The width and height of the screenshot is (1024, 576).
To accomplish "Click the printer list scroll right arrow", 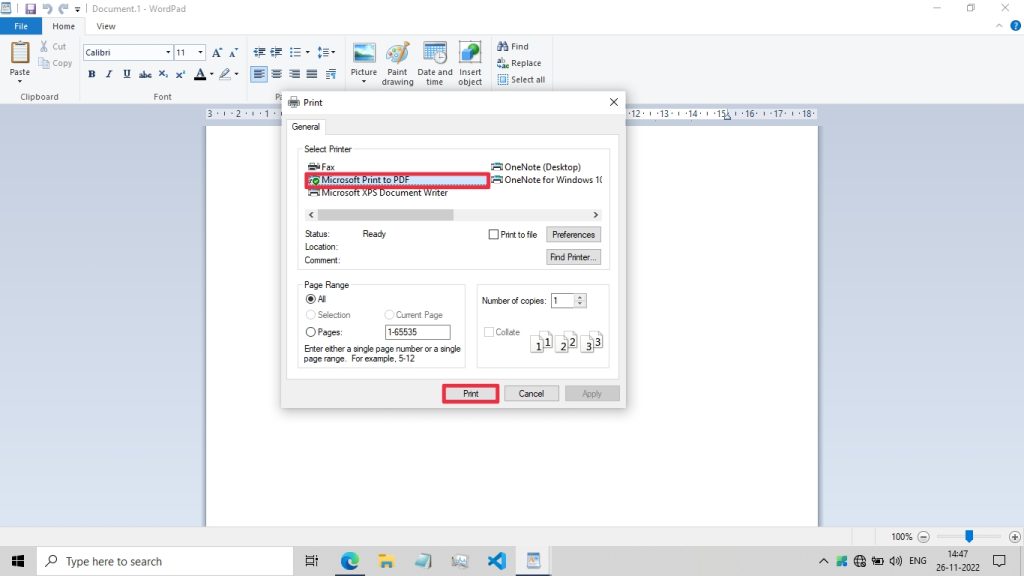I will point(596,215).
